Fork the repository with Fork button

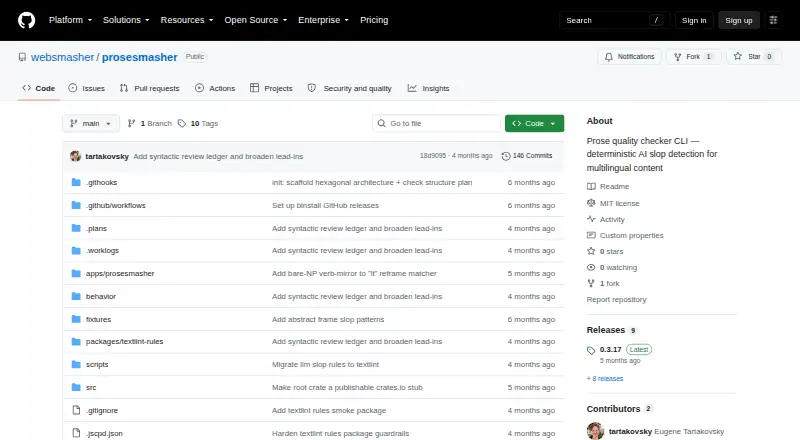tap(693, 57)
